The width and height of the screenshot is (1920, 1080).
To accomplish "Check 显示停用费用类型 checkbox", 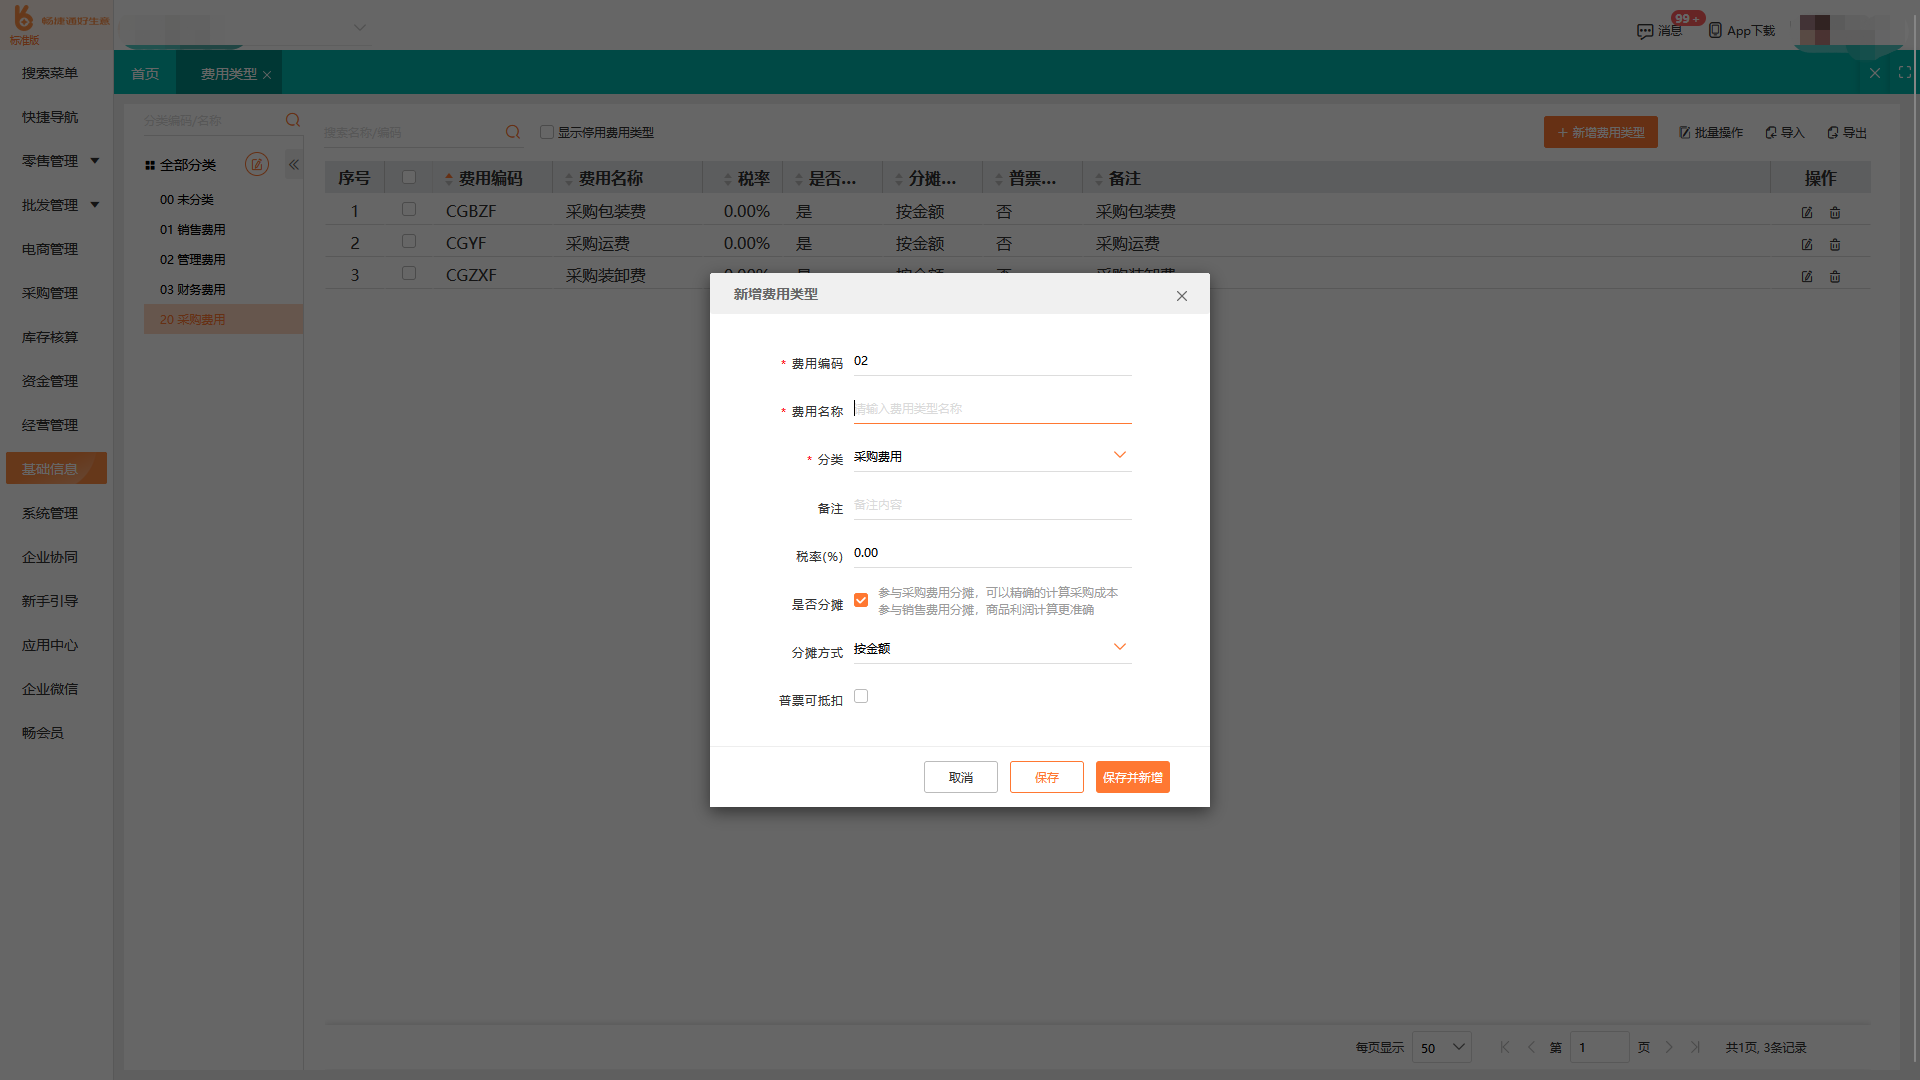I will click(547, 132).
